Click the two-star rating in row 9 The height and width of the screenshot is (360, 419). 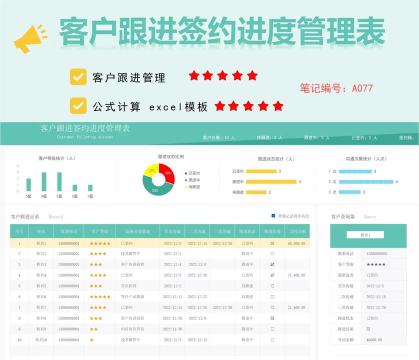tap(94, 329)
